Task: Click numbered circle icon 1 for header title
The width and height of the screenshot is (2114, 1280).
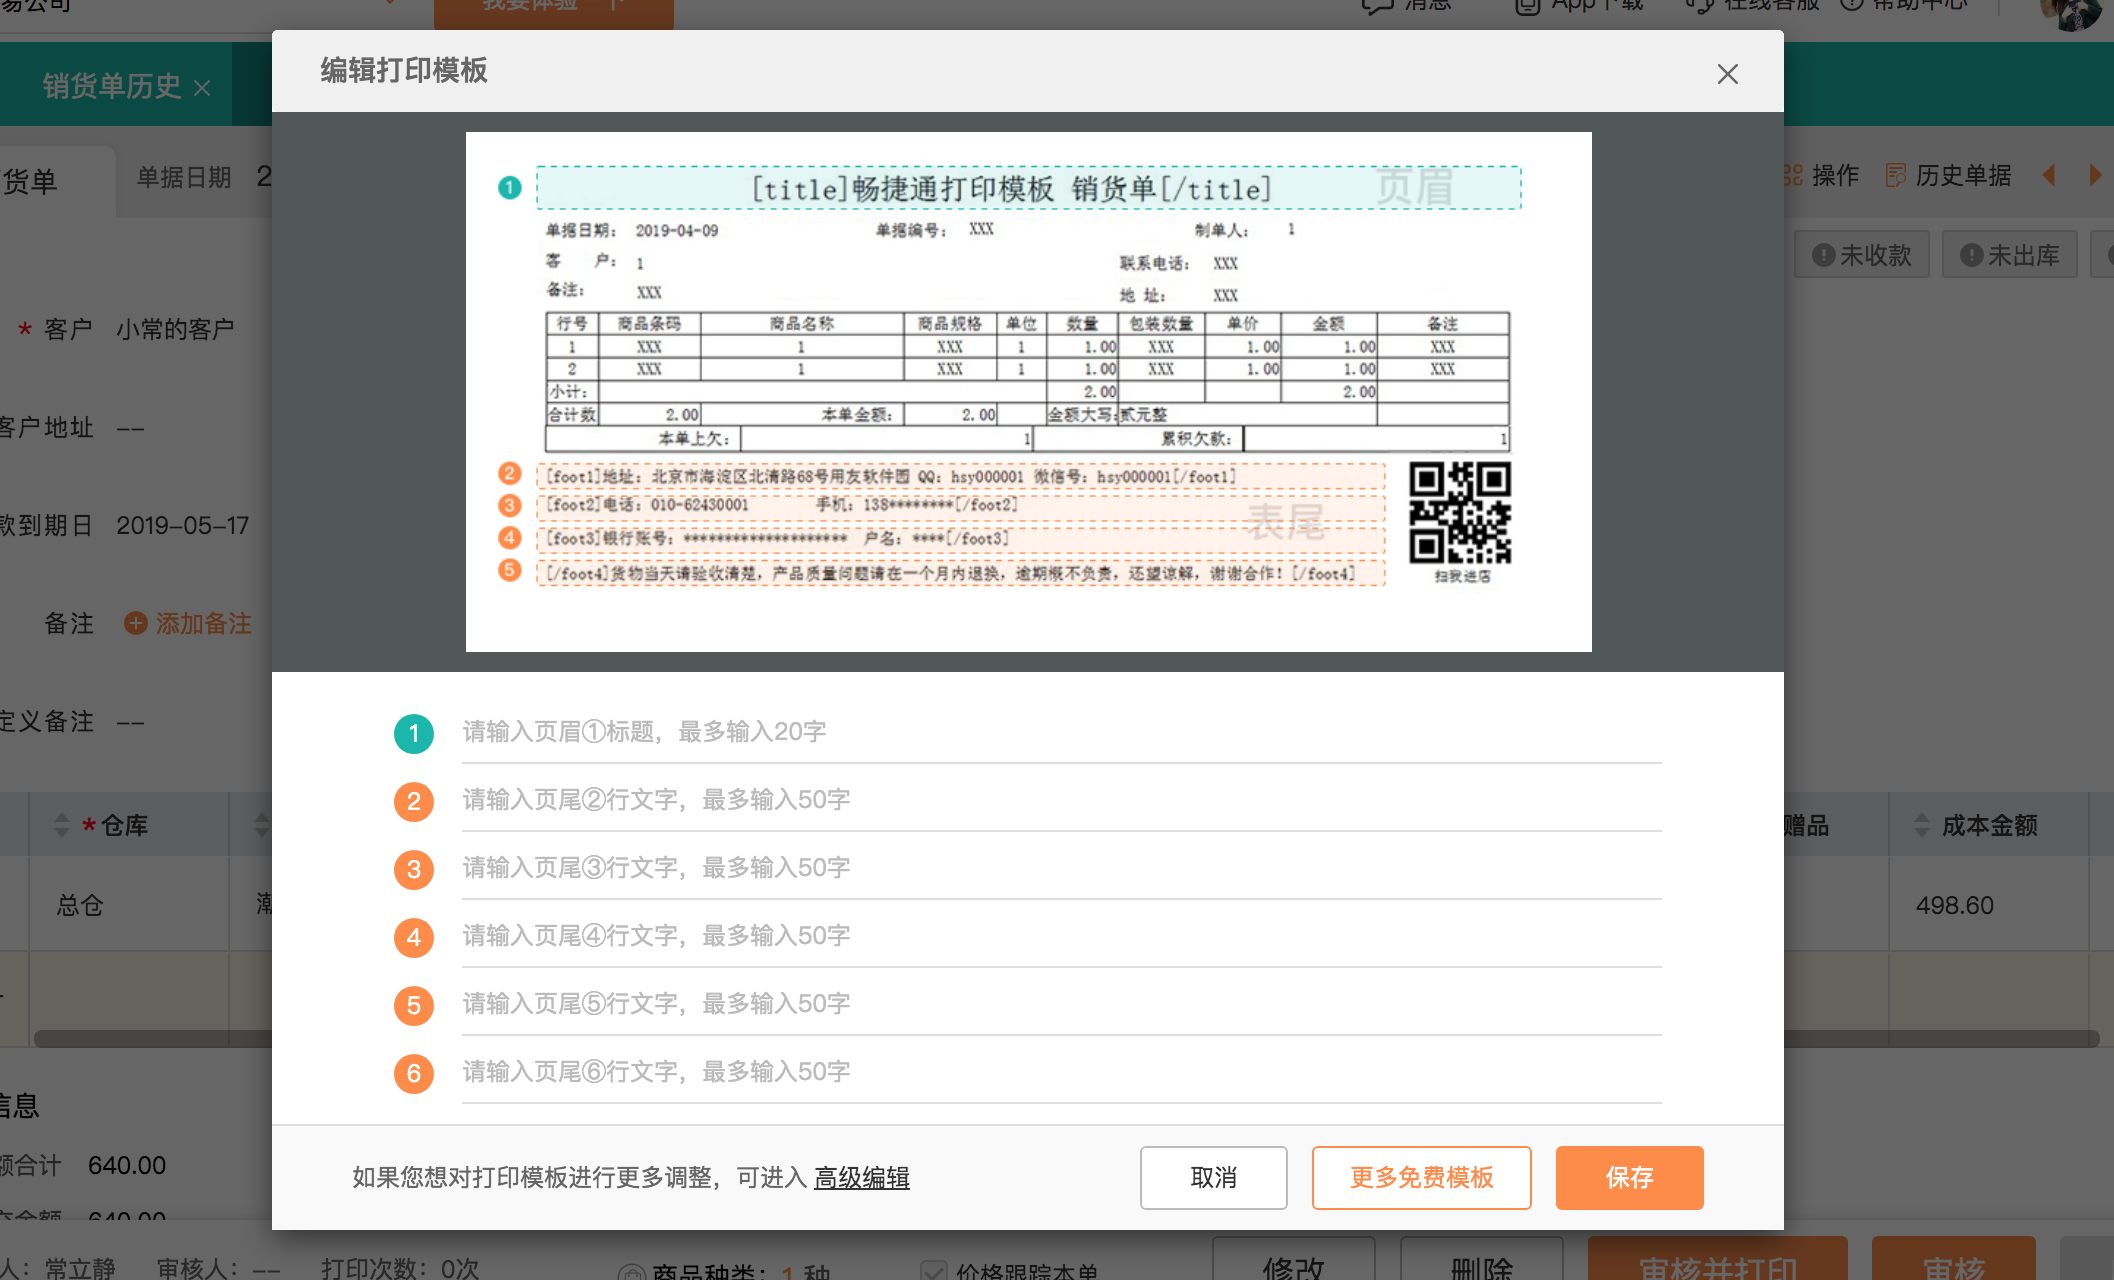Action: [x=417, y=732]
